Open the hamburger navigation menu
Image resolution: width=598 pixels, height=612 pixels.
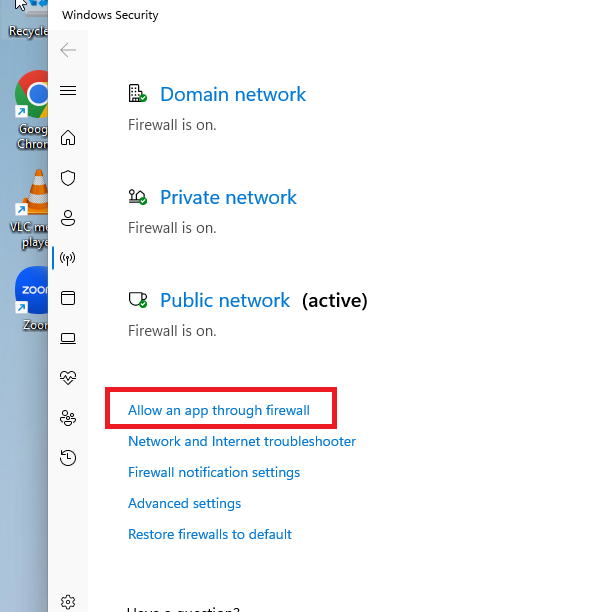[x=68, y=91]
